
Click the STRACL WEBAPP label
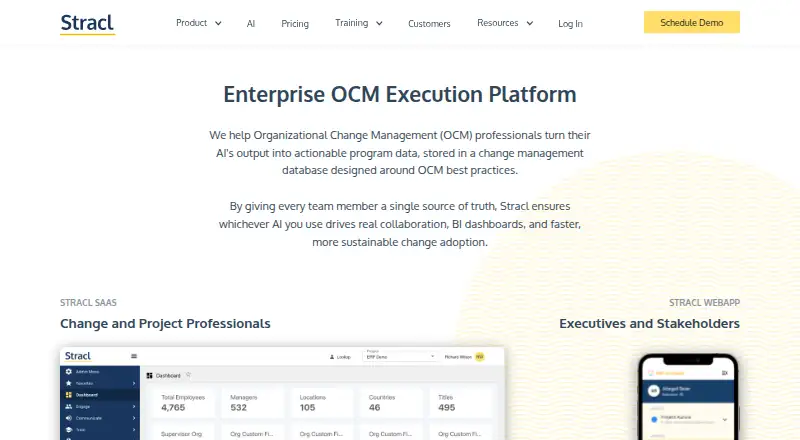tap(704, 303)
